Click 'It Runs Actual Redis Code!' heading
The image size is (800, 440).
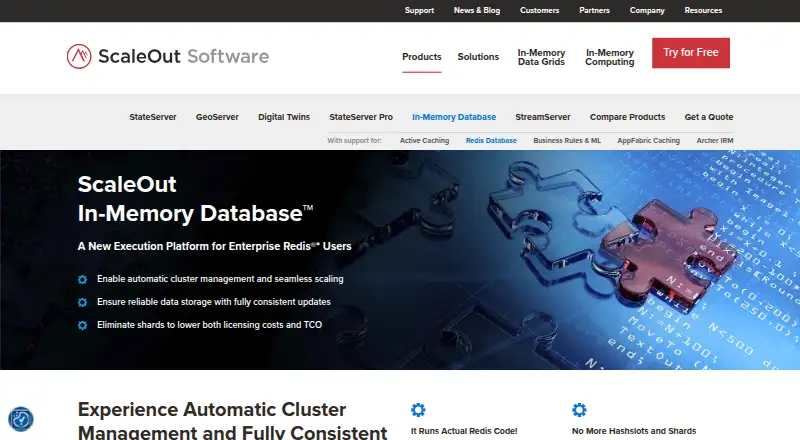click(464, 431)
